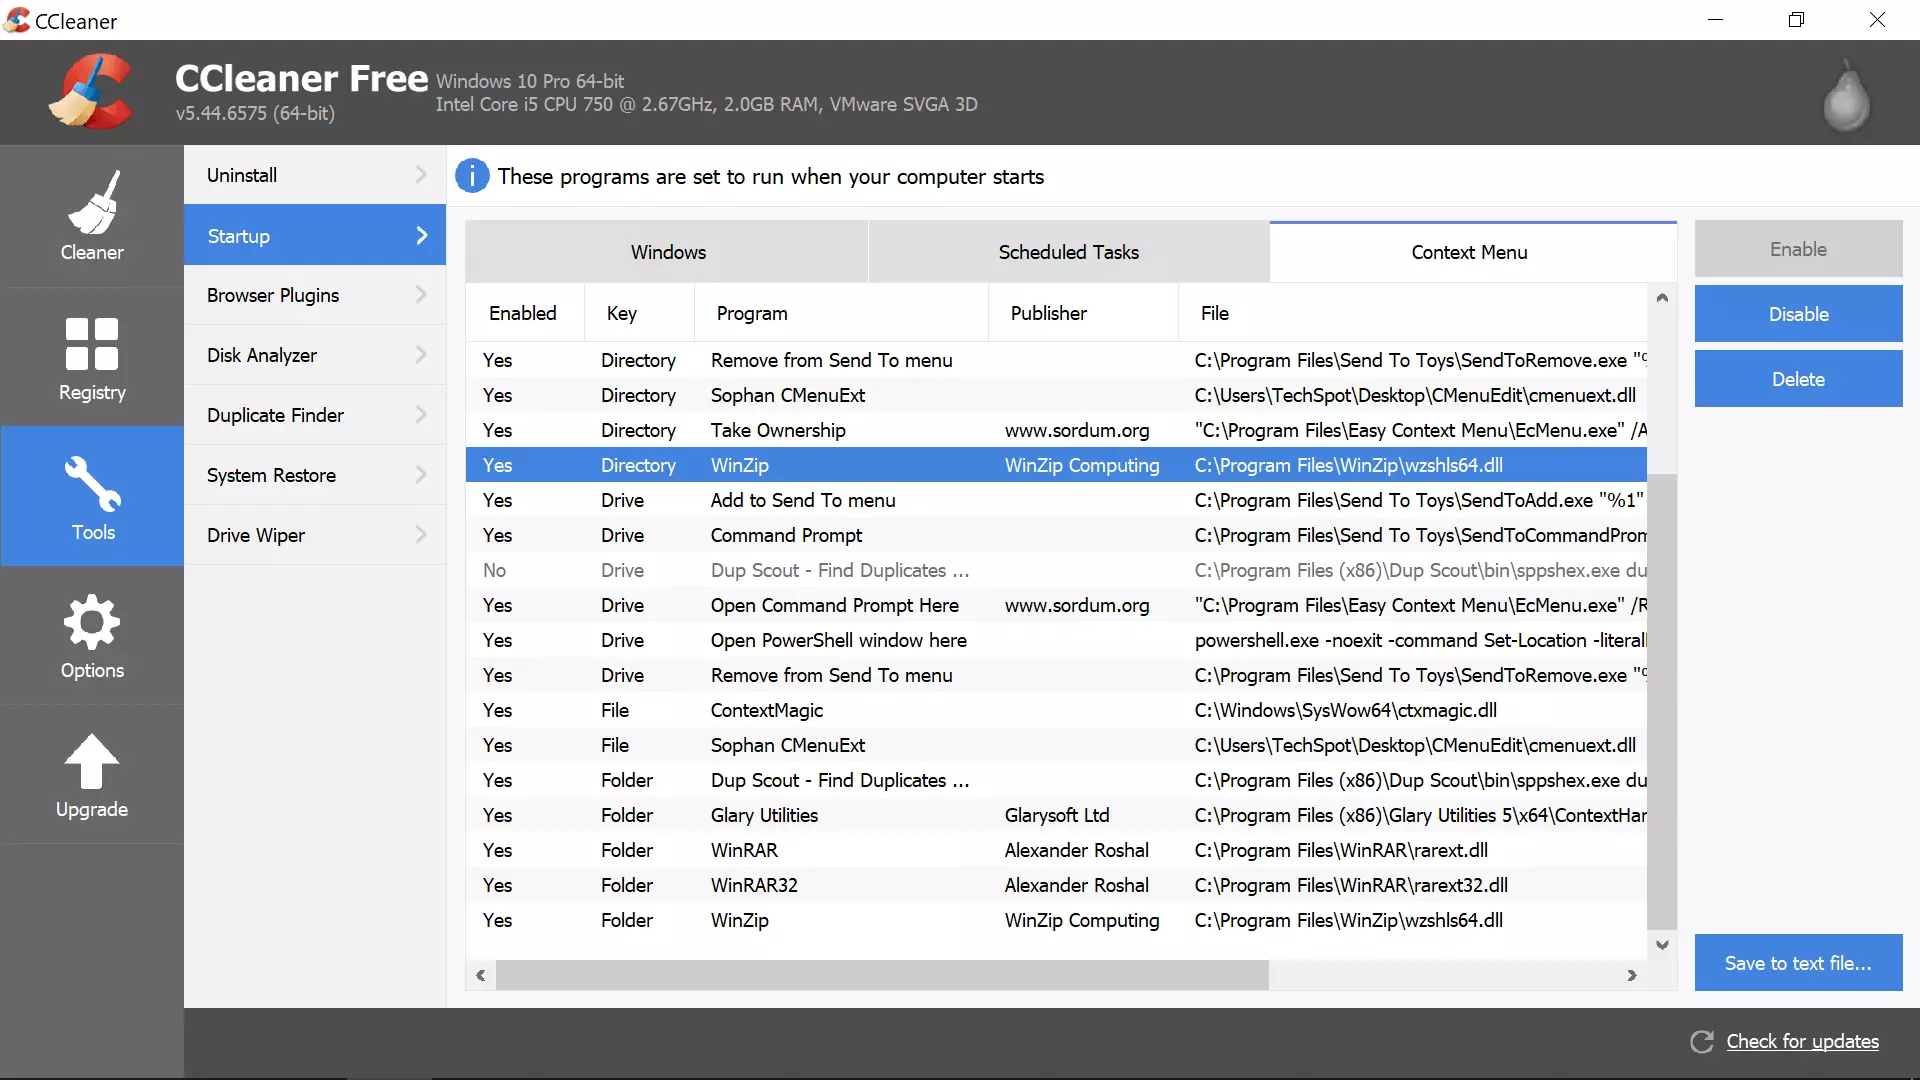The width and height of the screenshot is (1920, 1080).
Task: Expand the Browser Plugins section
Action: point(314,294)
